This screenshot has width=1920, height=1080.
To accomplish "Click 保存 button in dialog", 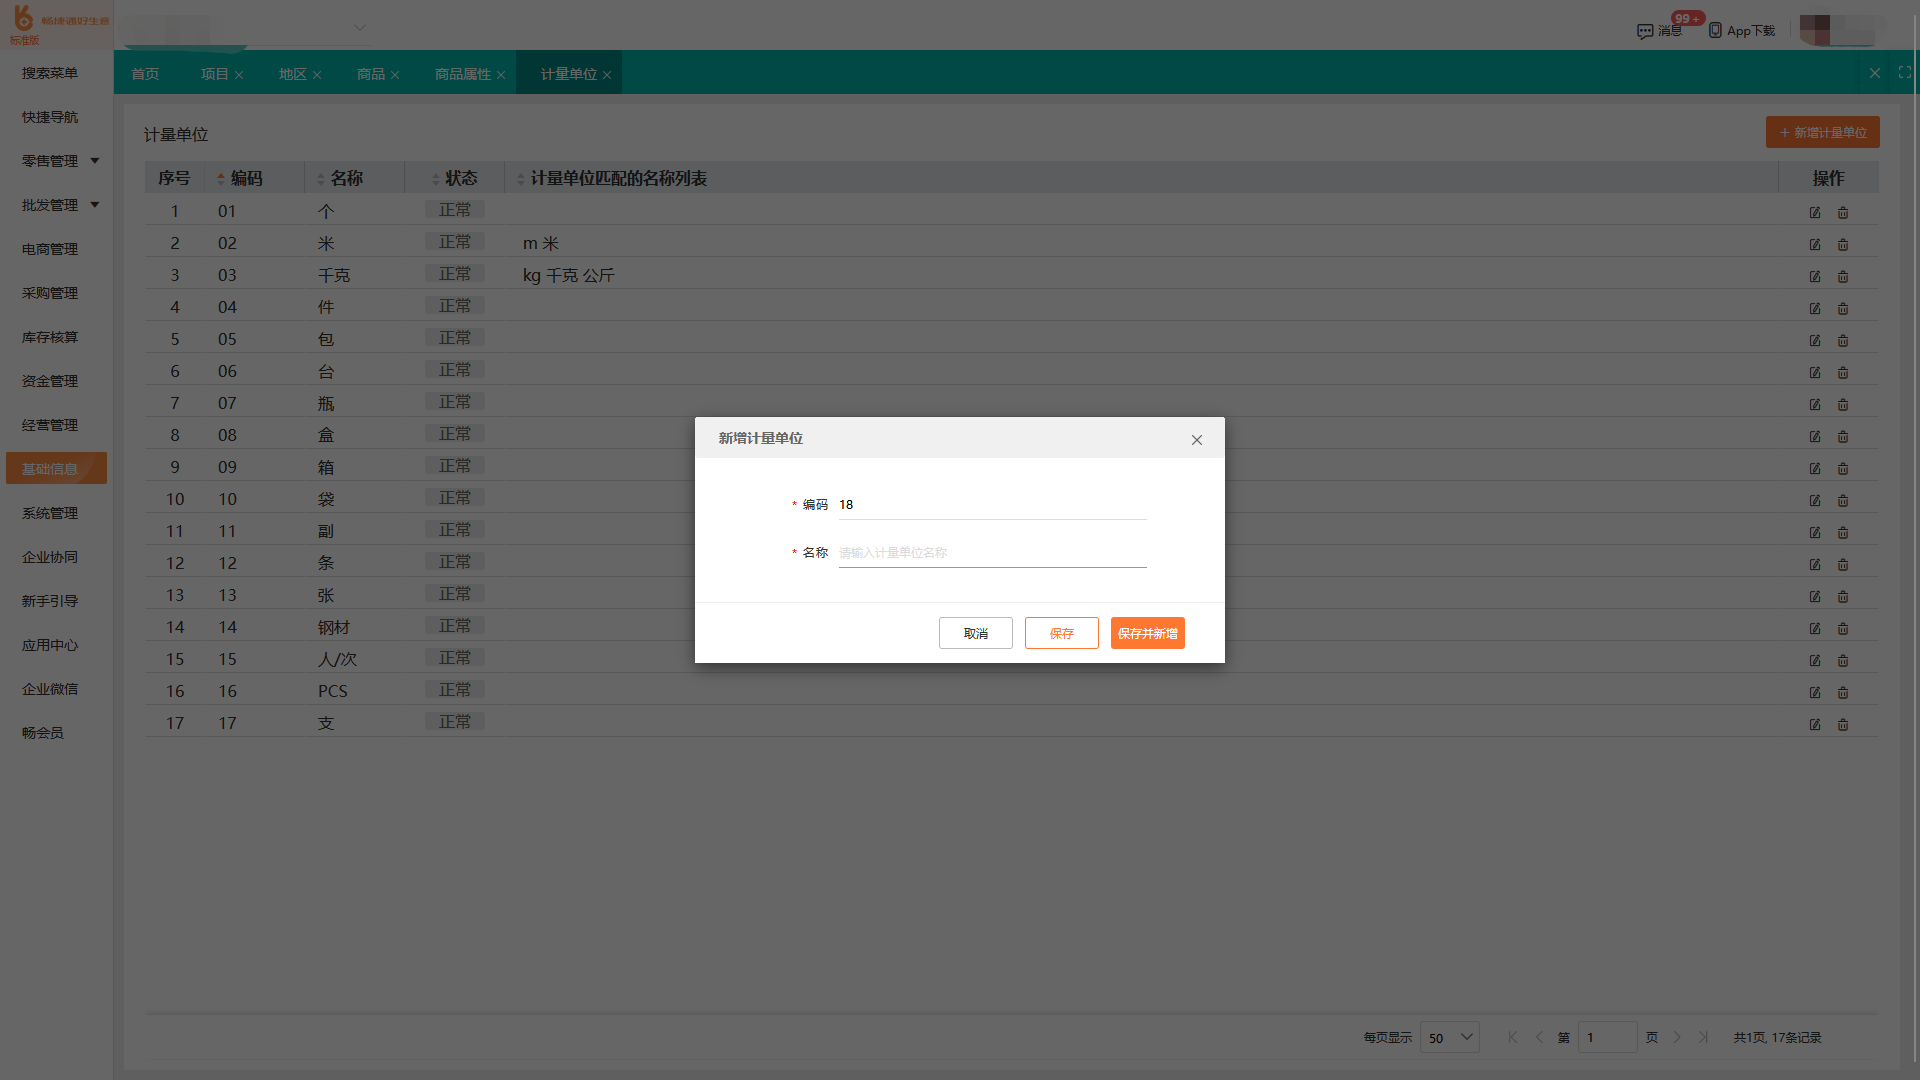I will (x=1062, y=633).
